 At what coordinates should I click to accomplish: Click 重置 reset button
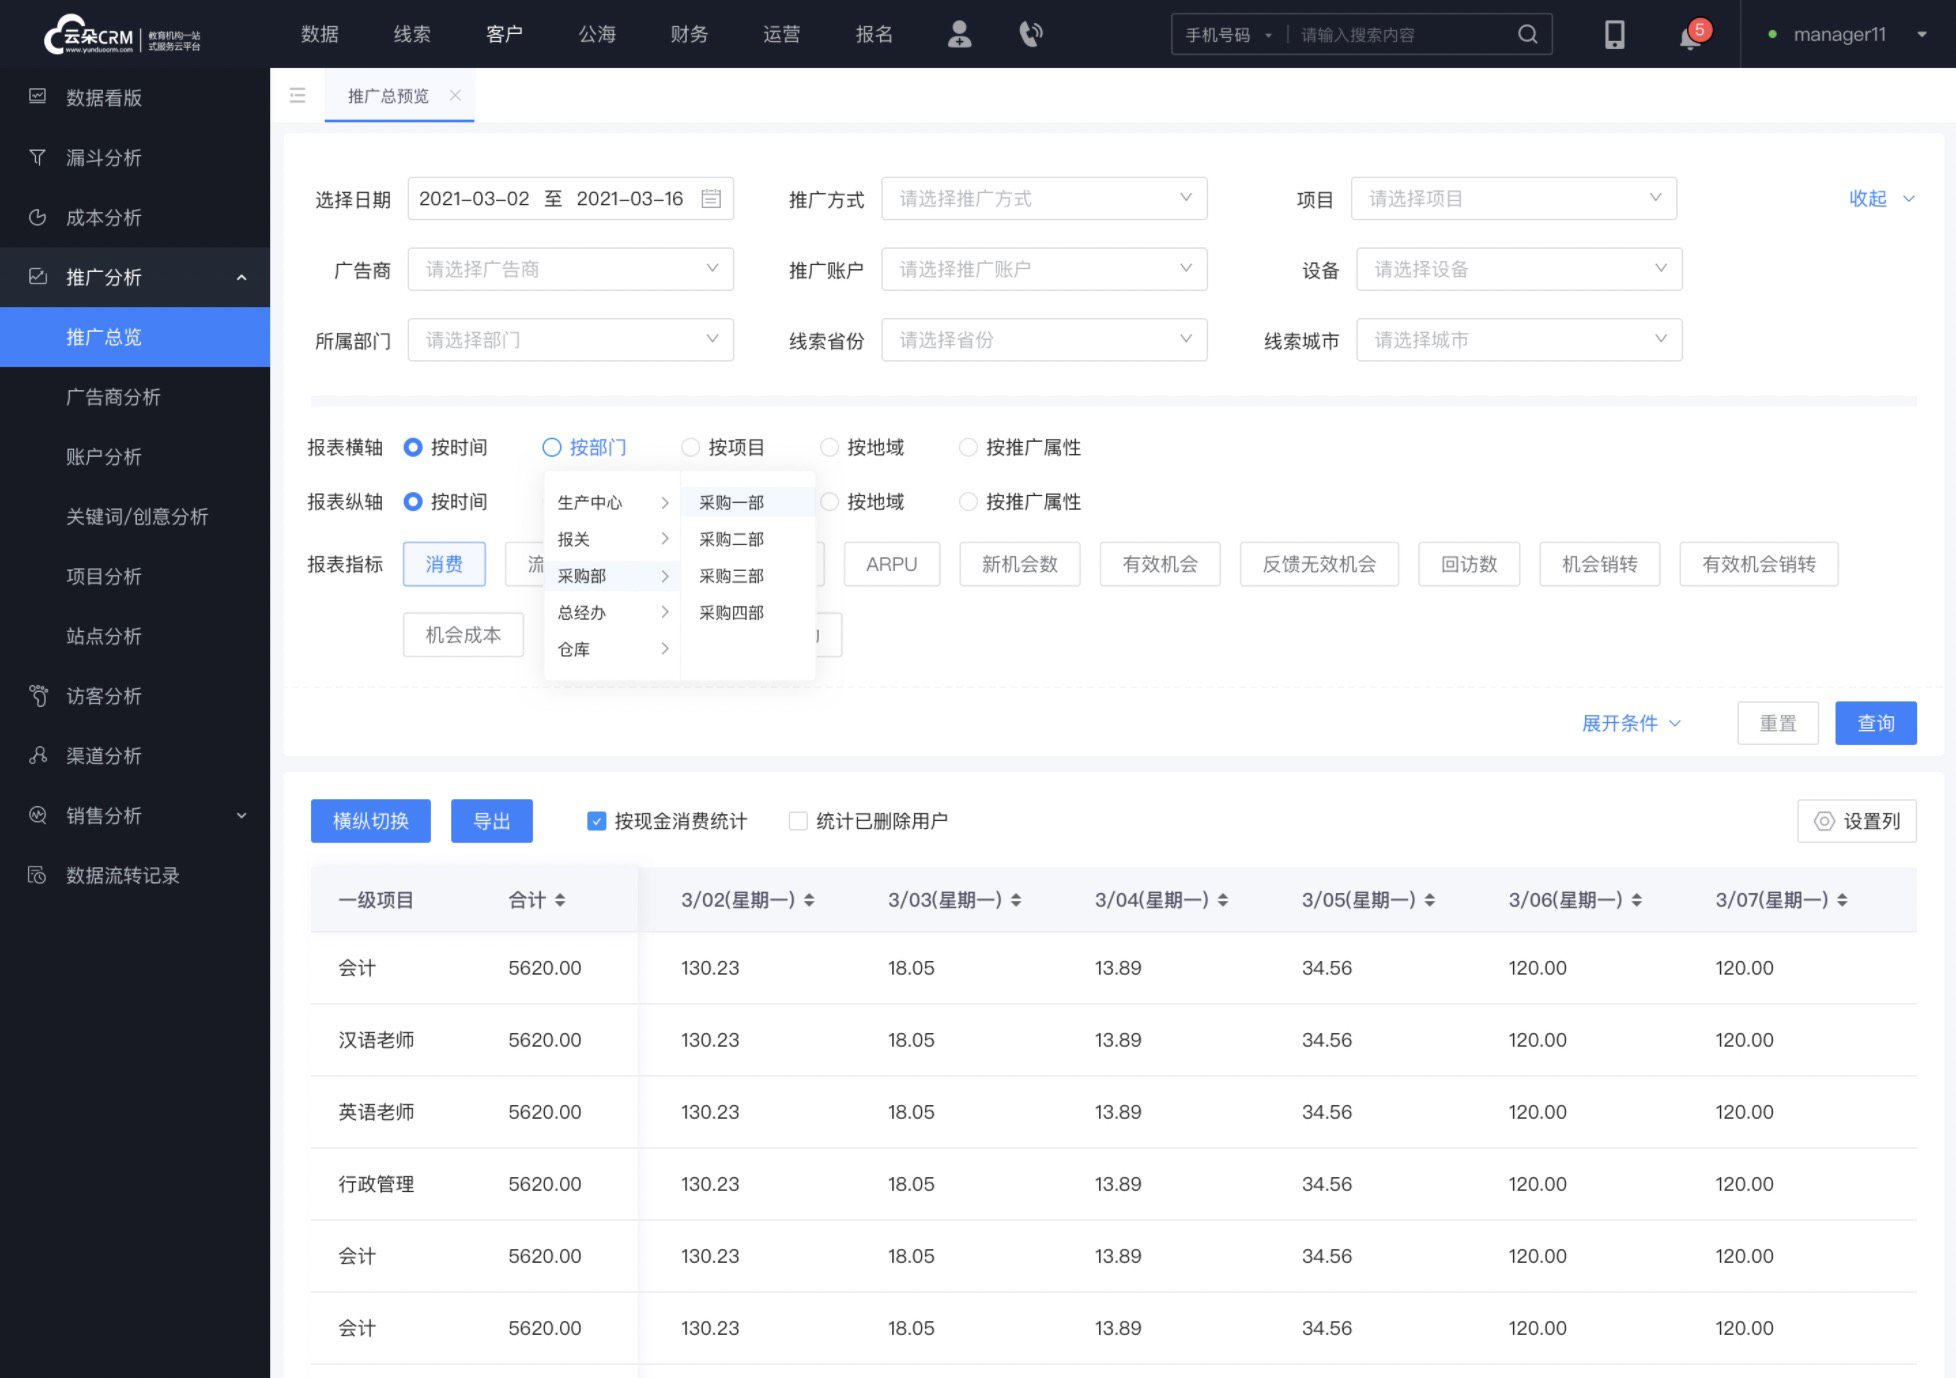[1779, 723]
